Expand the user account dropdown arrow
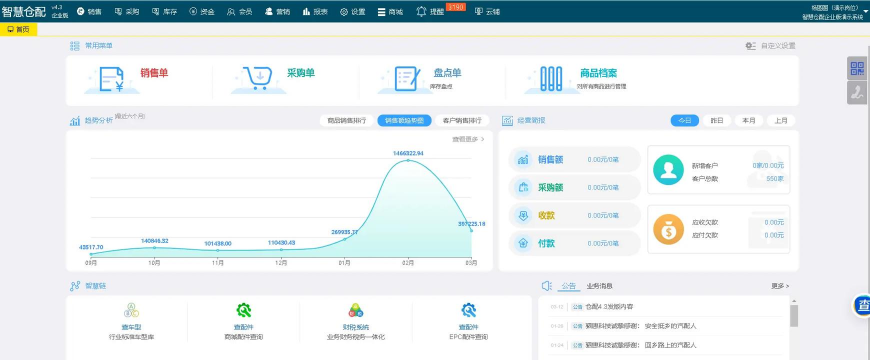 [865, 11]
